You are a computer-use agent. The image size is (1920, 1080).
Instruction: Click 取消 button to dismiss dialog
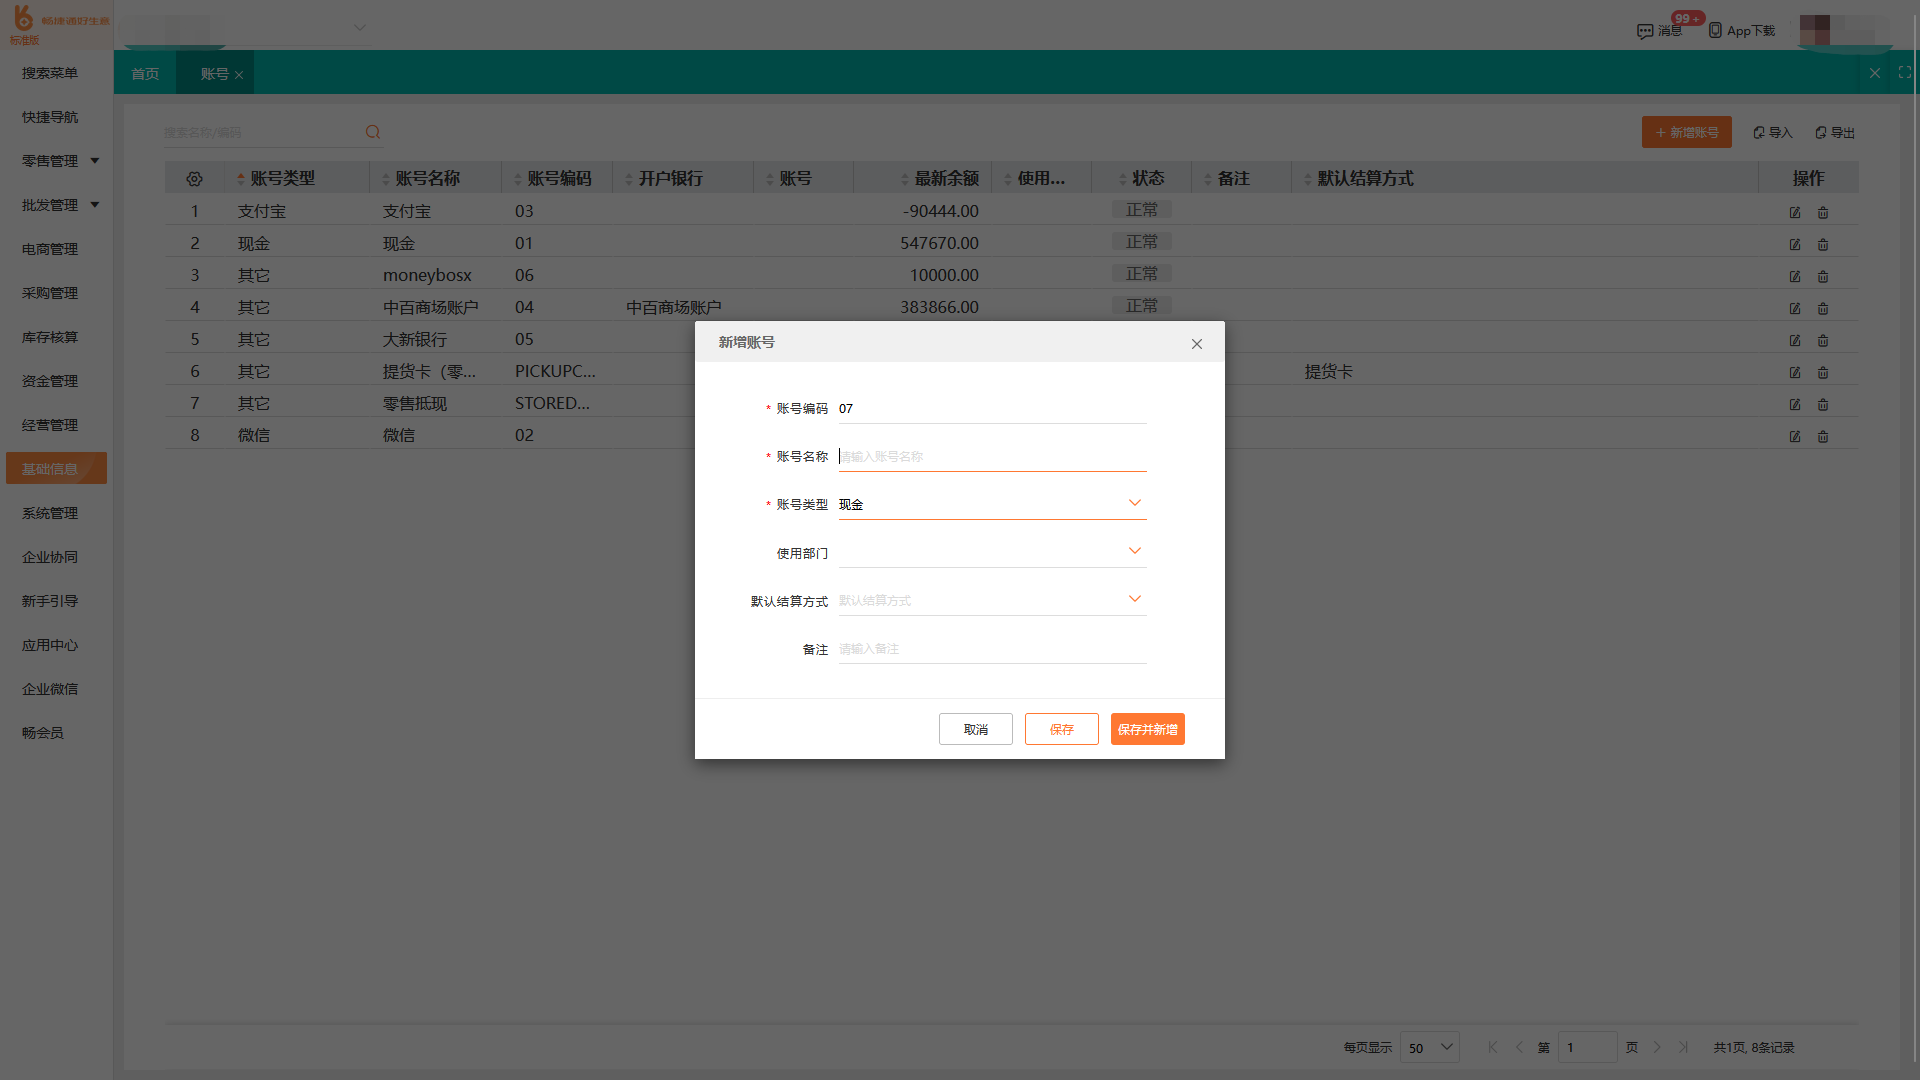[x=976, y=729]
